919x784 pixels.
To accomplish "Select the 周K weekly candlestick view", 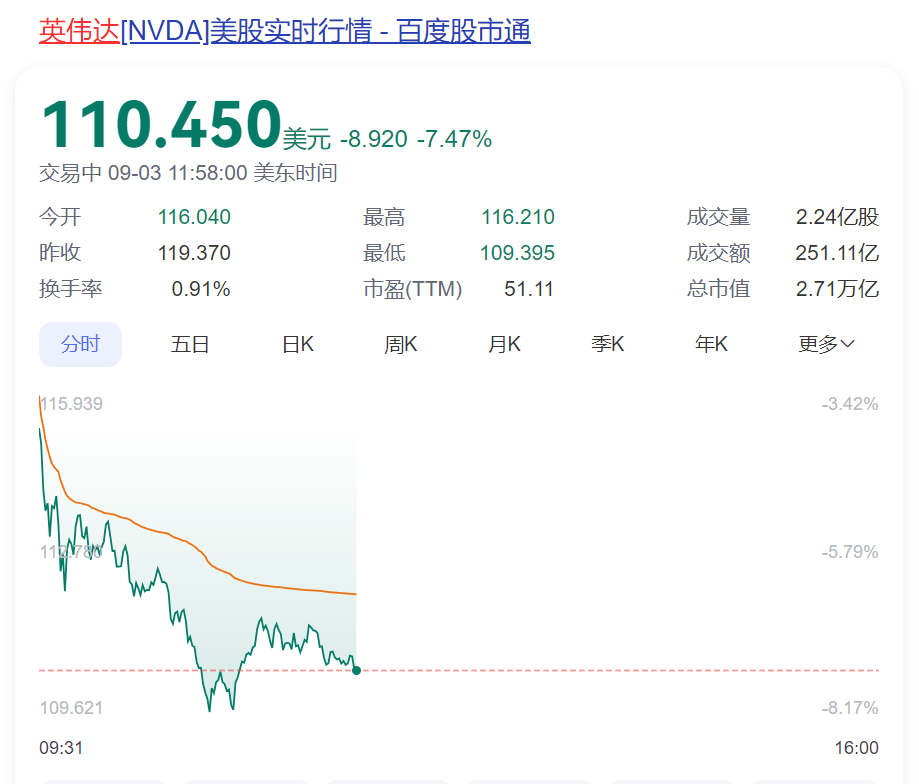I will (400, 343).
